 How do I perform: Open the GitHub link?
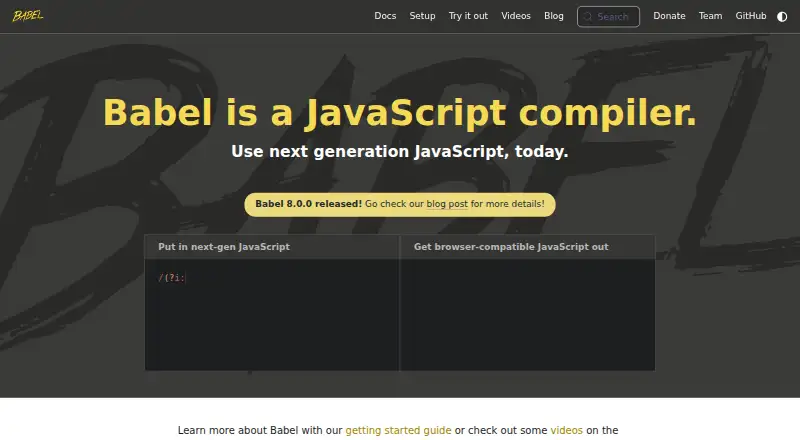[751, 16]
